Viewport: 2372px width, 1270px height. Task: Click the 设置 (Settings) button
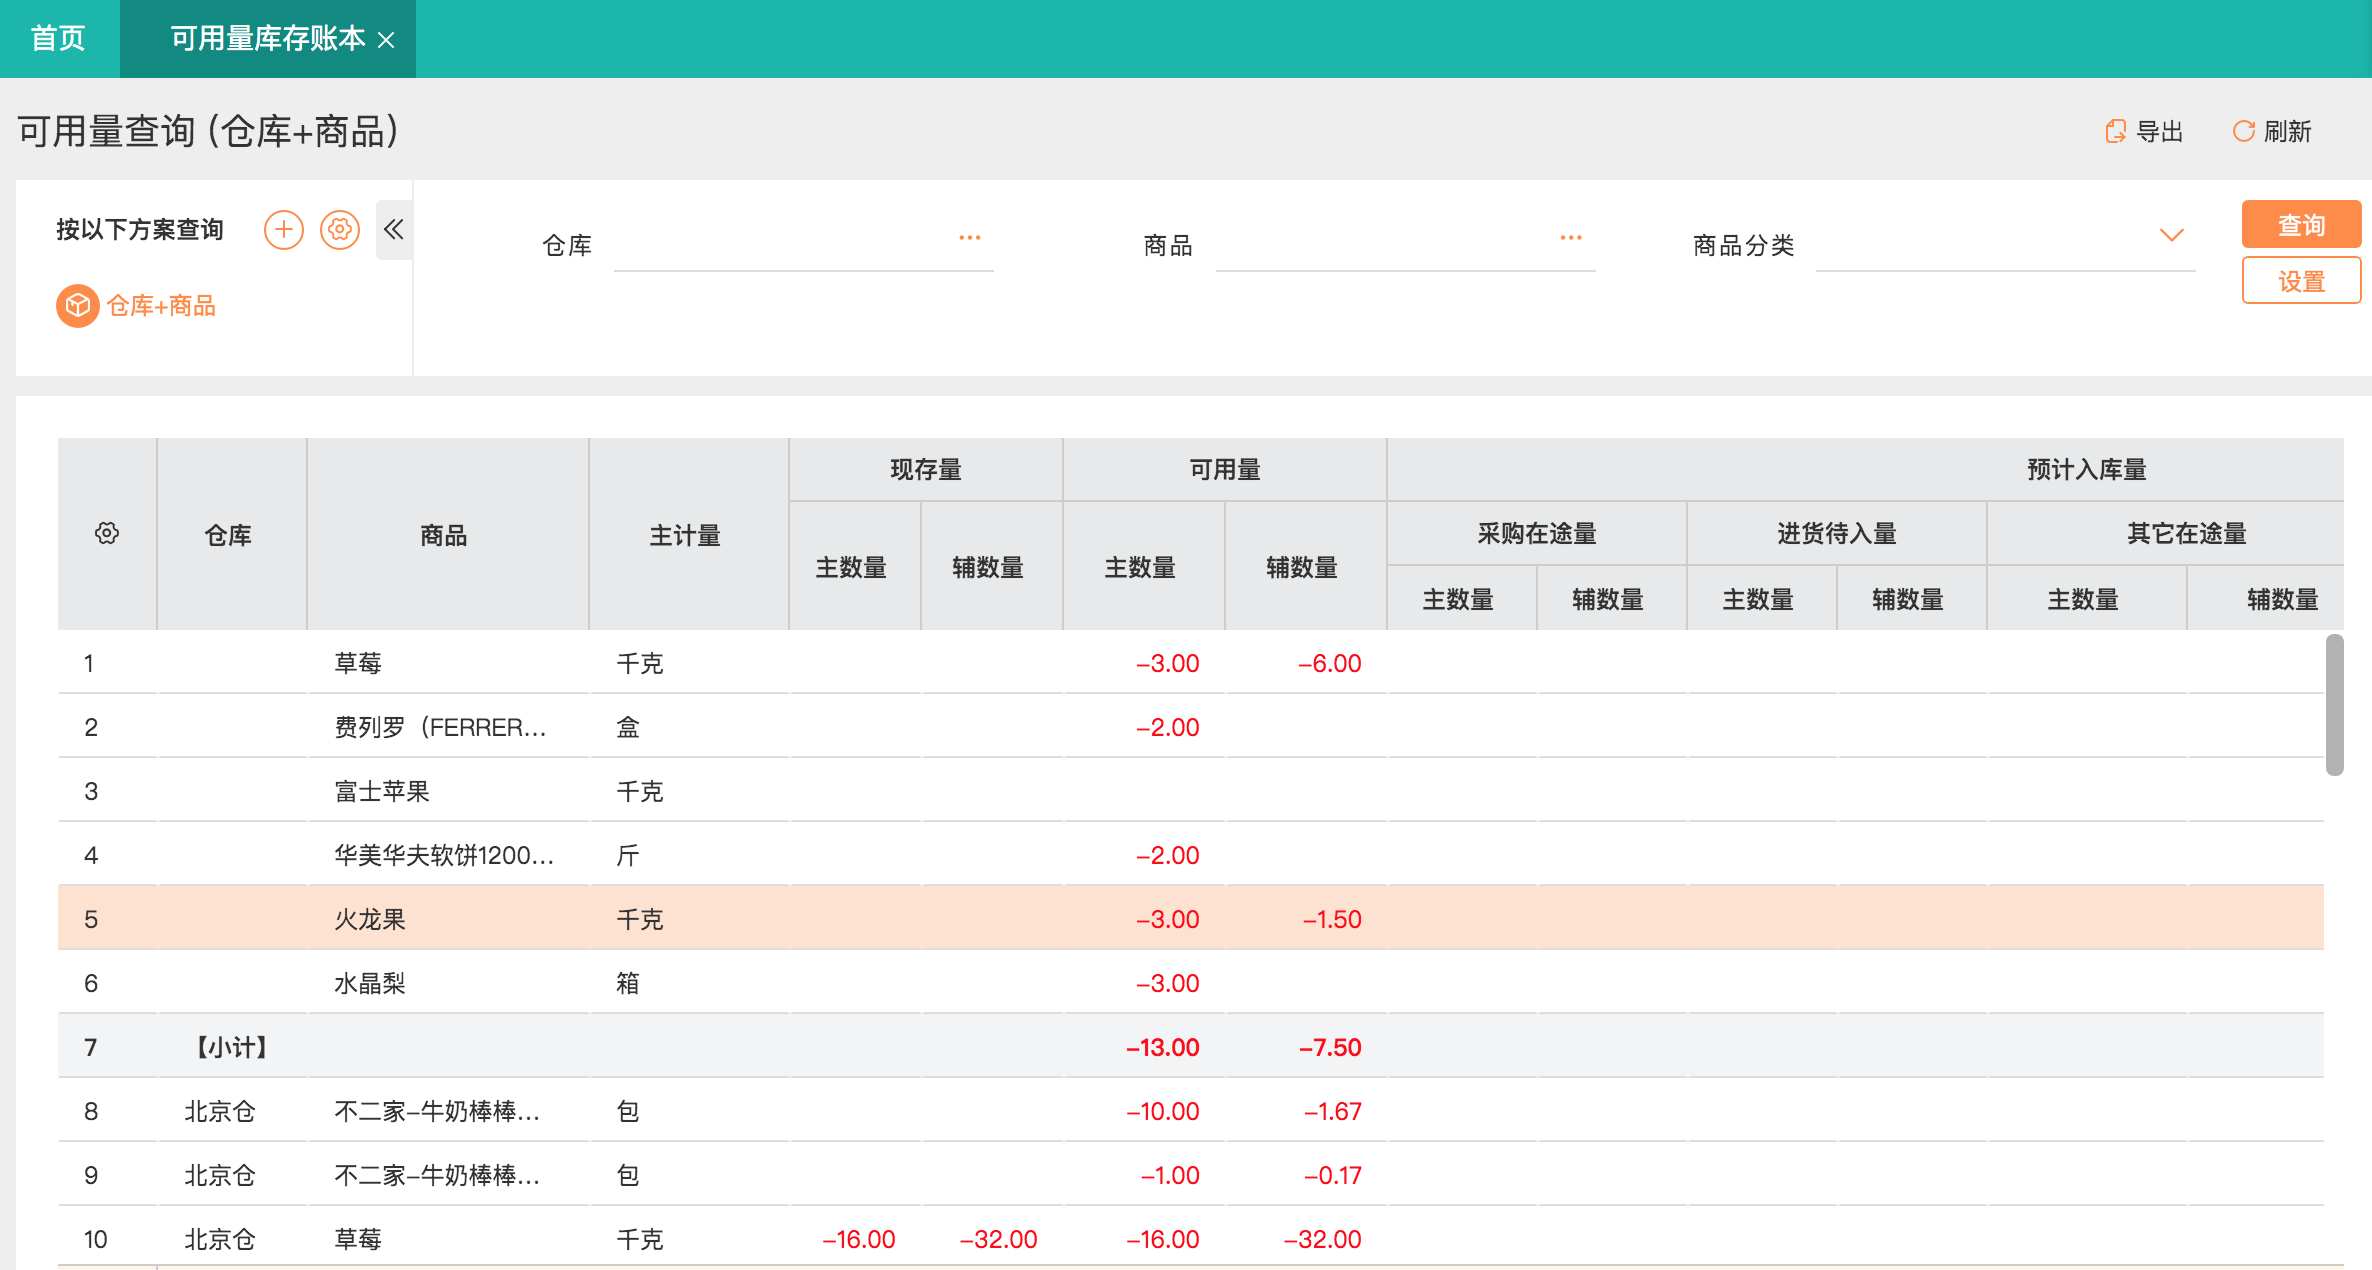point(2297,282)
